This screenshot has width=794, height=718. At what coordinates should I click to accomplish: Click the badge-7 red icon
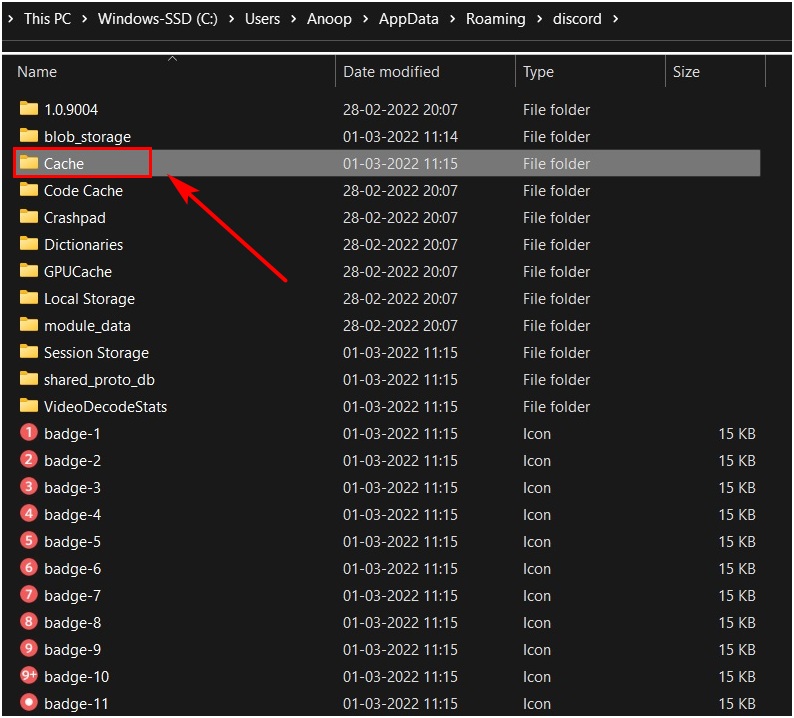pyautogui.click(x=29, y=594)
